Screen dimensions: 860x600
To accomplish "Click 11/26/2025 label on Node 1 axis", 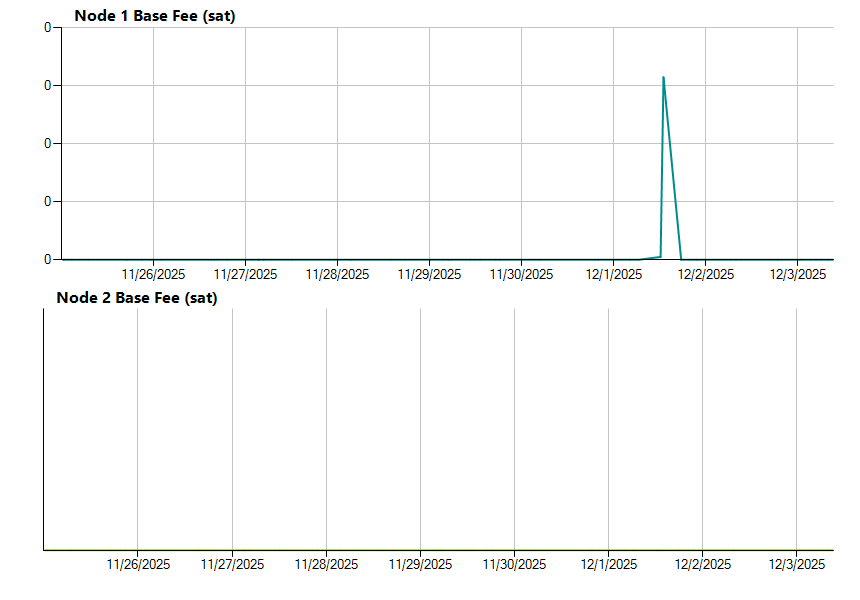I will (x=153, y=274).
